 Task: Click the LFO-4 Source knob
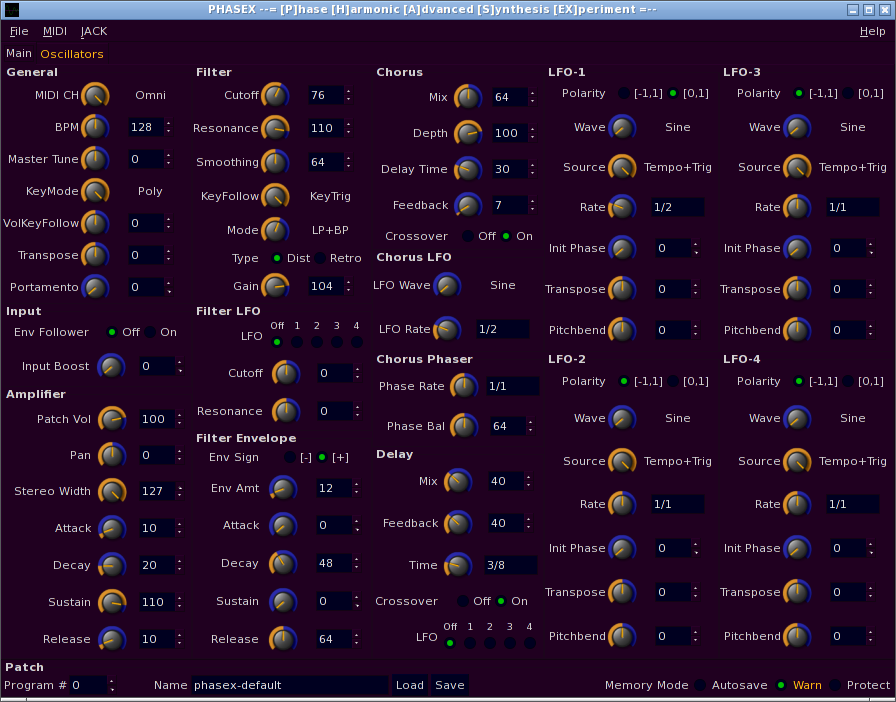[x=797, y=461]
